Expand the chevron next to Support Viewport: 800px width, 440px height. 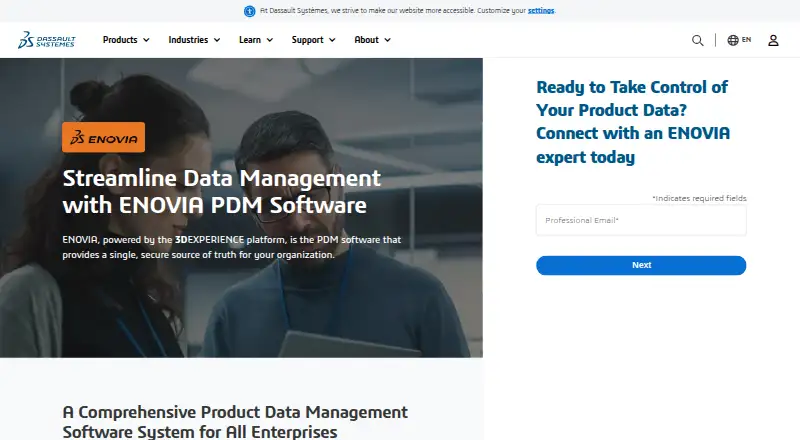332,40
